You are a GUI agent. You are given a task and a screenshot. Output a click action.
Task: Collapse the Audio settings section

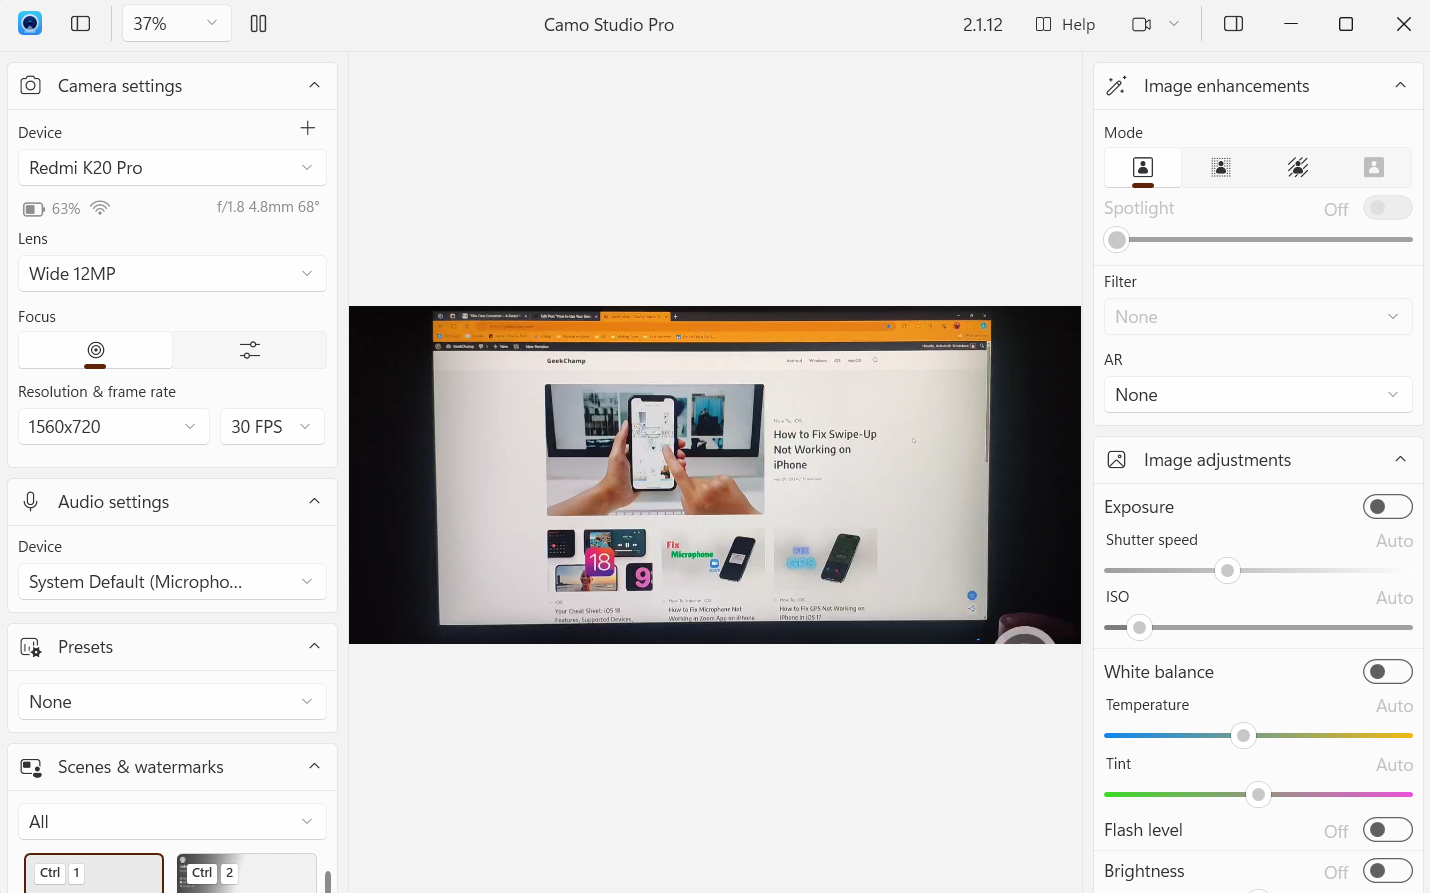314,501
